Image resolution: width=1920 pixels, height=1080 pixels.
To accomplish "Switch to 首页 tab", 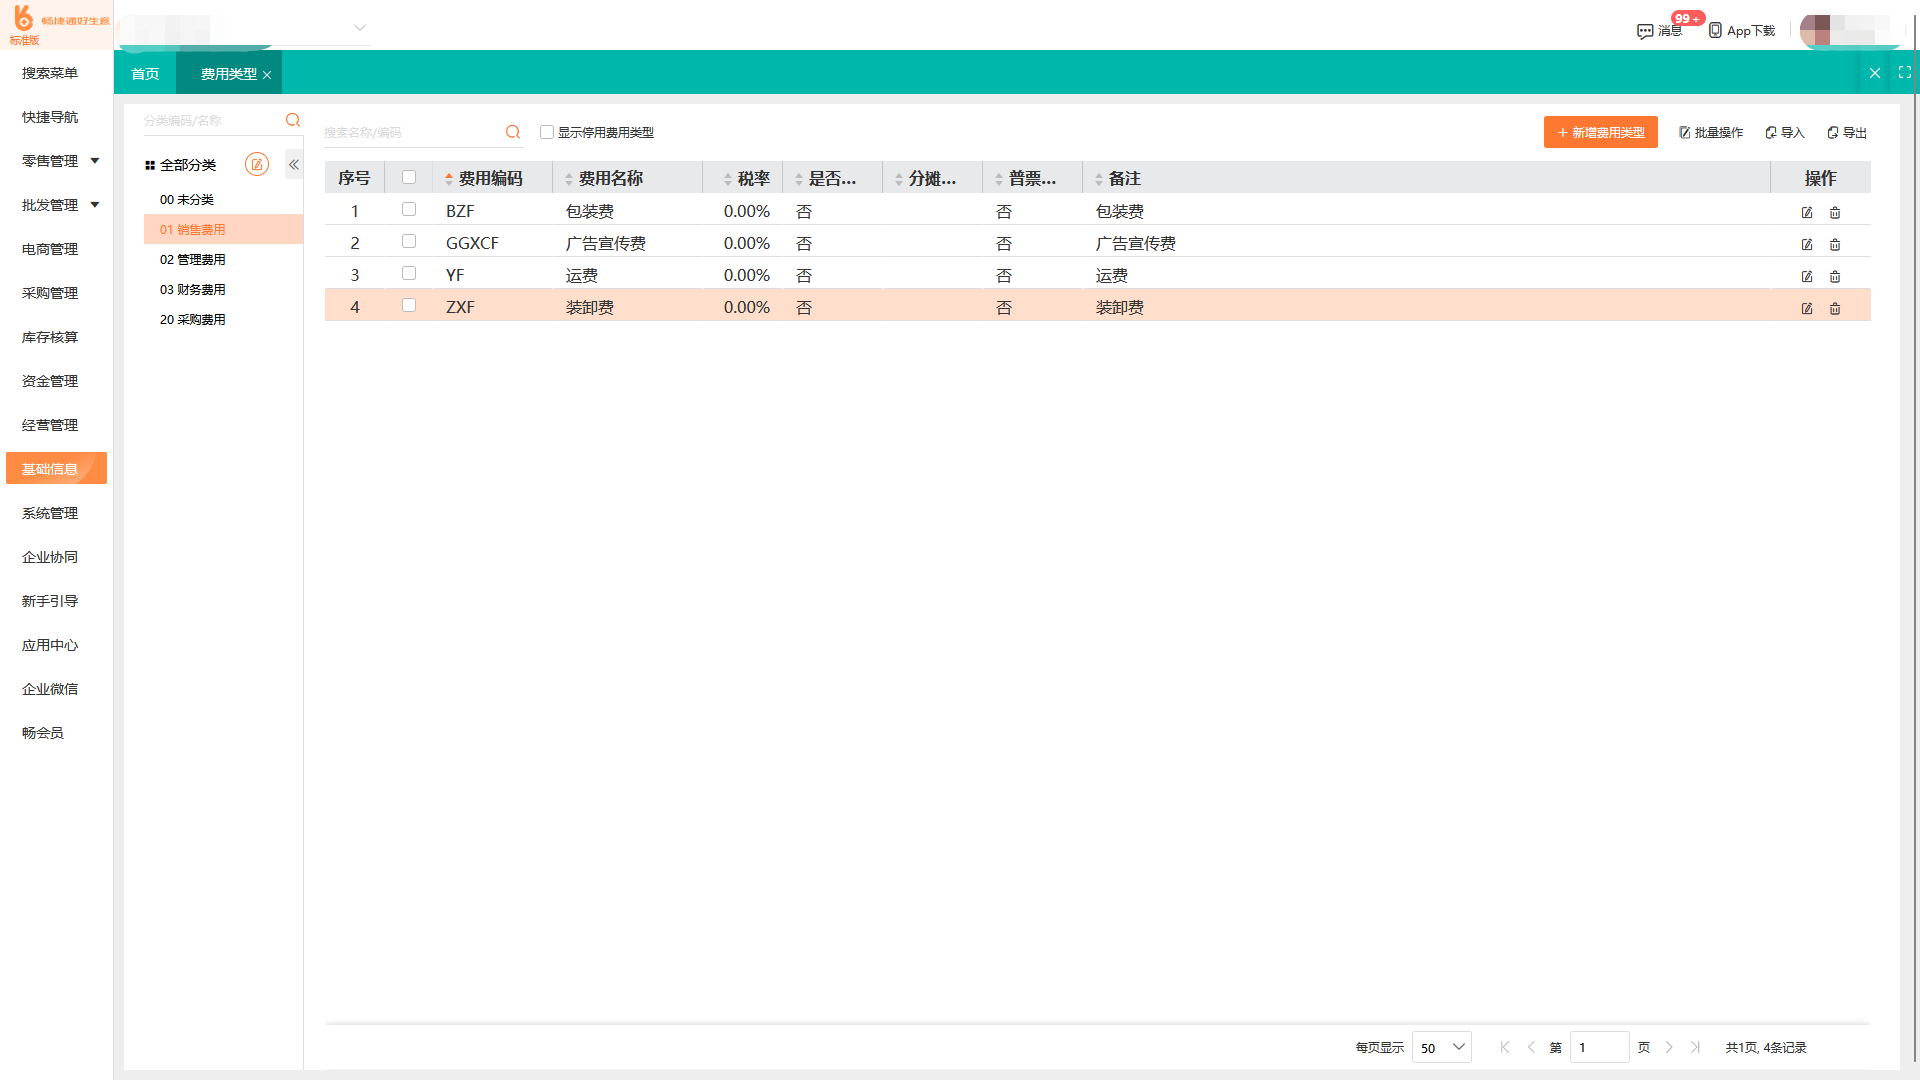I will point(145,74).
